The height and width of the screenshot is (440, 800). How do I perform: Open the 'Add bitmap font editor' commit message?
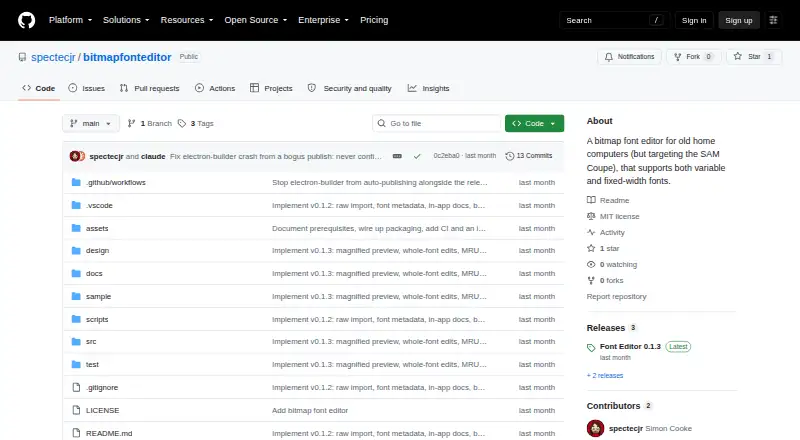pyautogui.click(x=310, y=410)
